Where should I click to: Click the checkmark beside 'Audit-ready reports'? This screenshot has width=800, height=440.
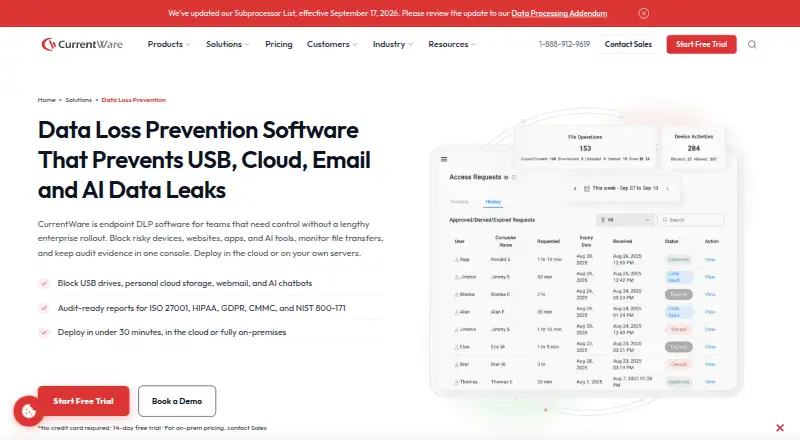coord(44,308)
